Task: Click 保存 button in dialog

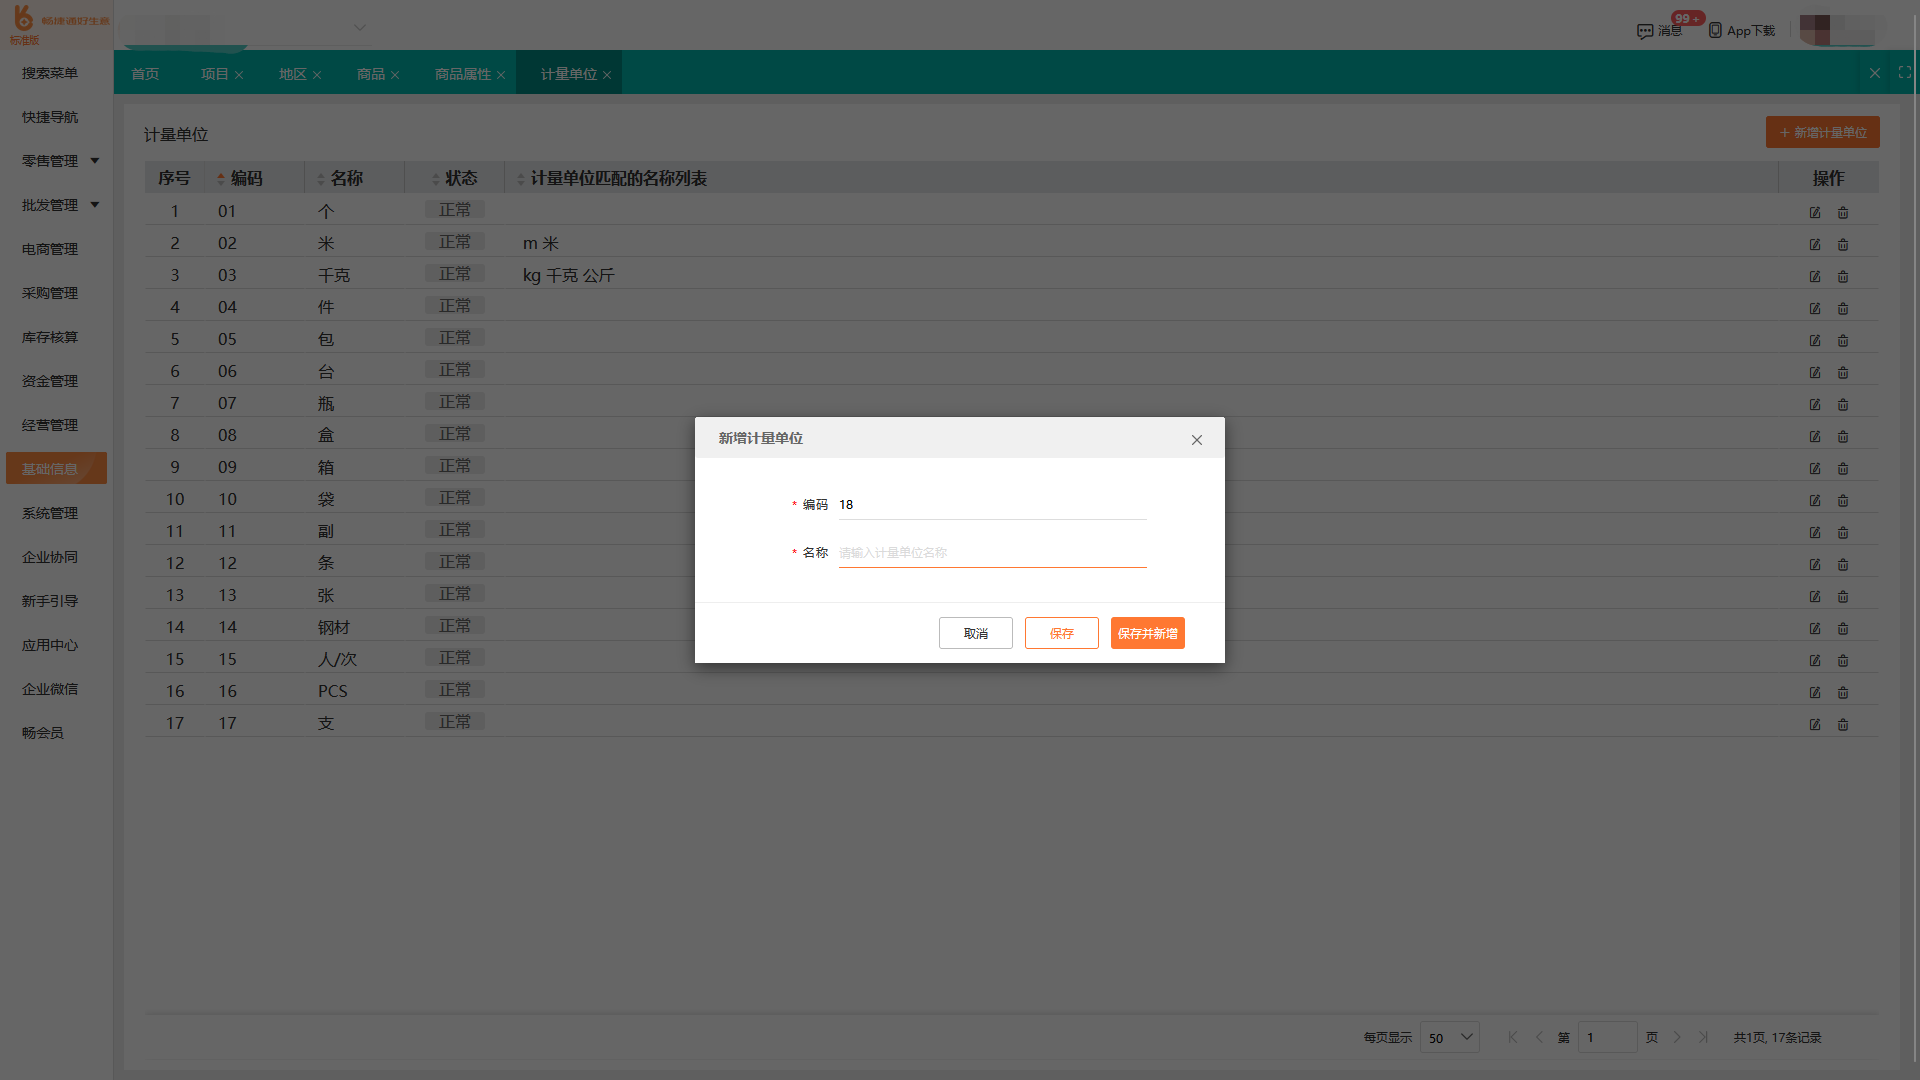Action: (1062, 633)
